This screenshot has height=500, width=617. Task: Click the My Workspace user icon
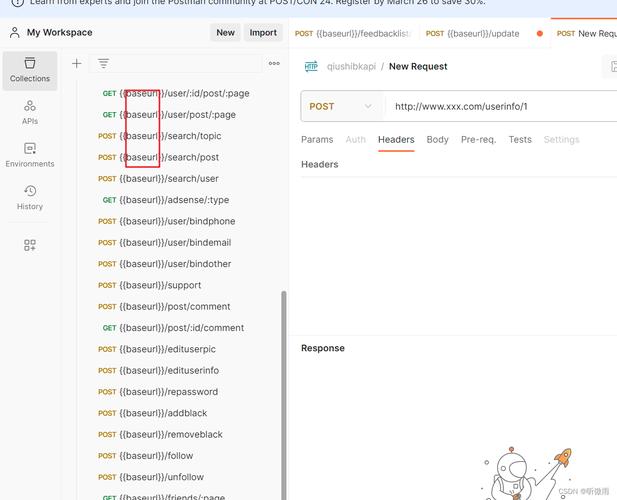click(15, 33)
